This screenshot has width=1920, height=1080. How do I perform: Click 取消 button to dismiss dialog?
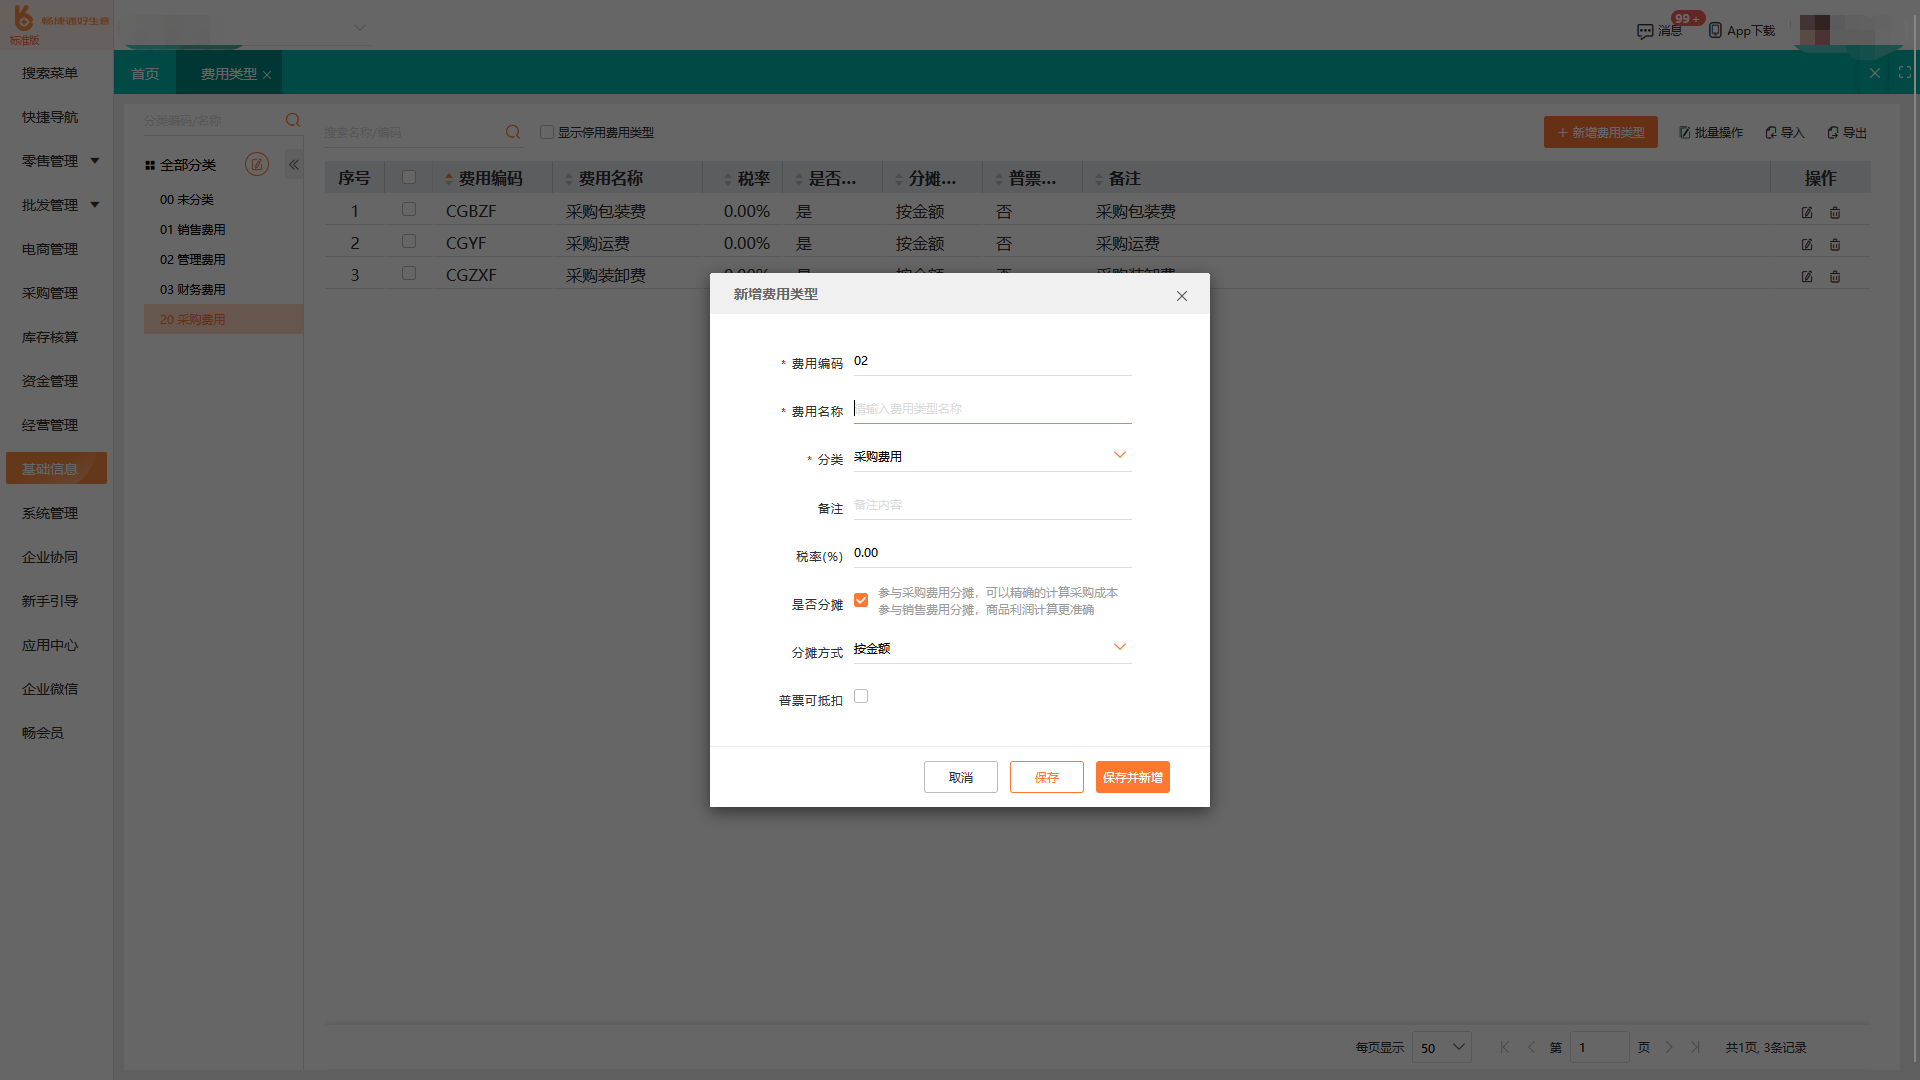[x=960, y=777]
